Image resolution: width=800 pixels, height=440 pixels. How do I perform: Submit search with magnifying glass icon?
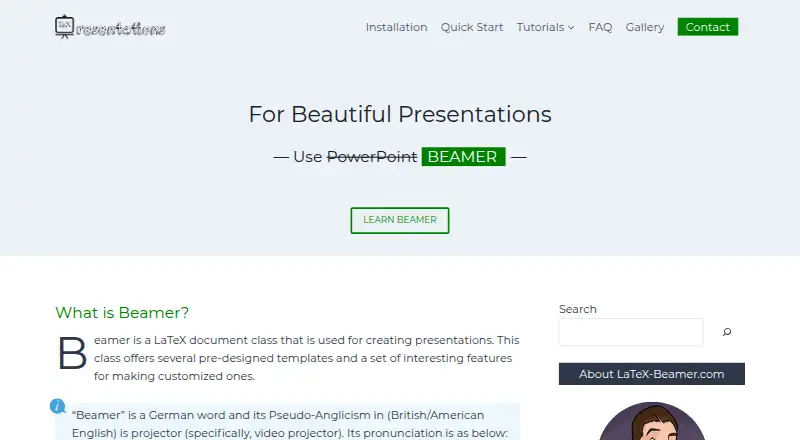point(727,332)
